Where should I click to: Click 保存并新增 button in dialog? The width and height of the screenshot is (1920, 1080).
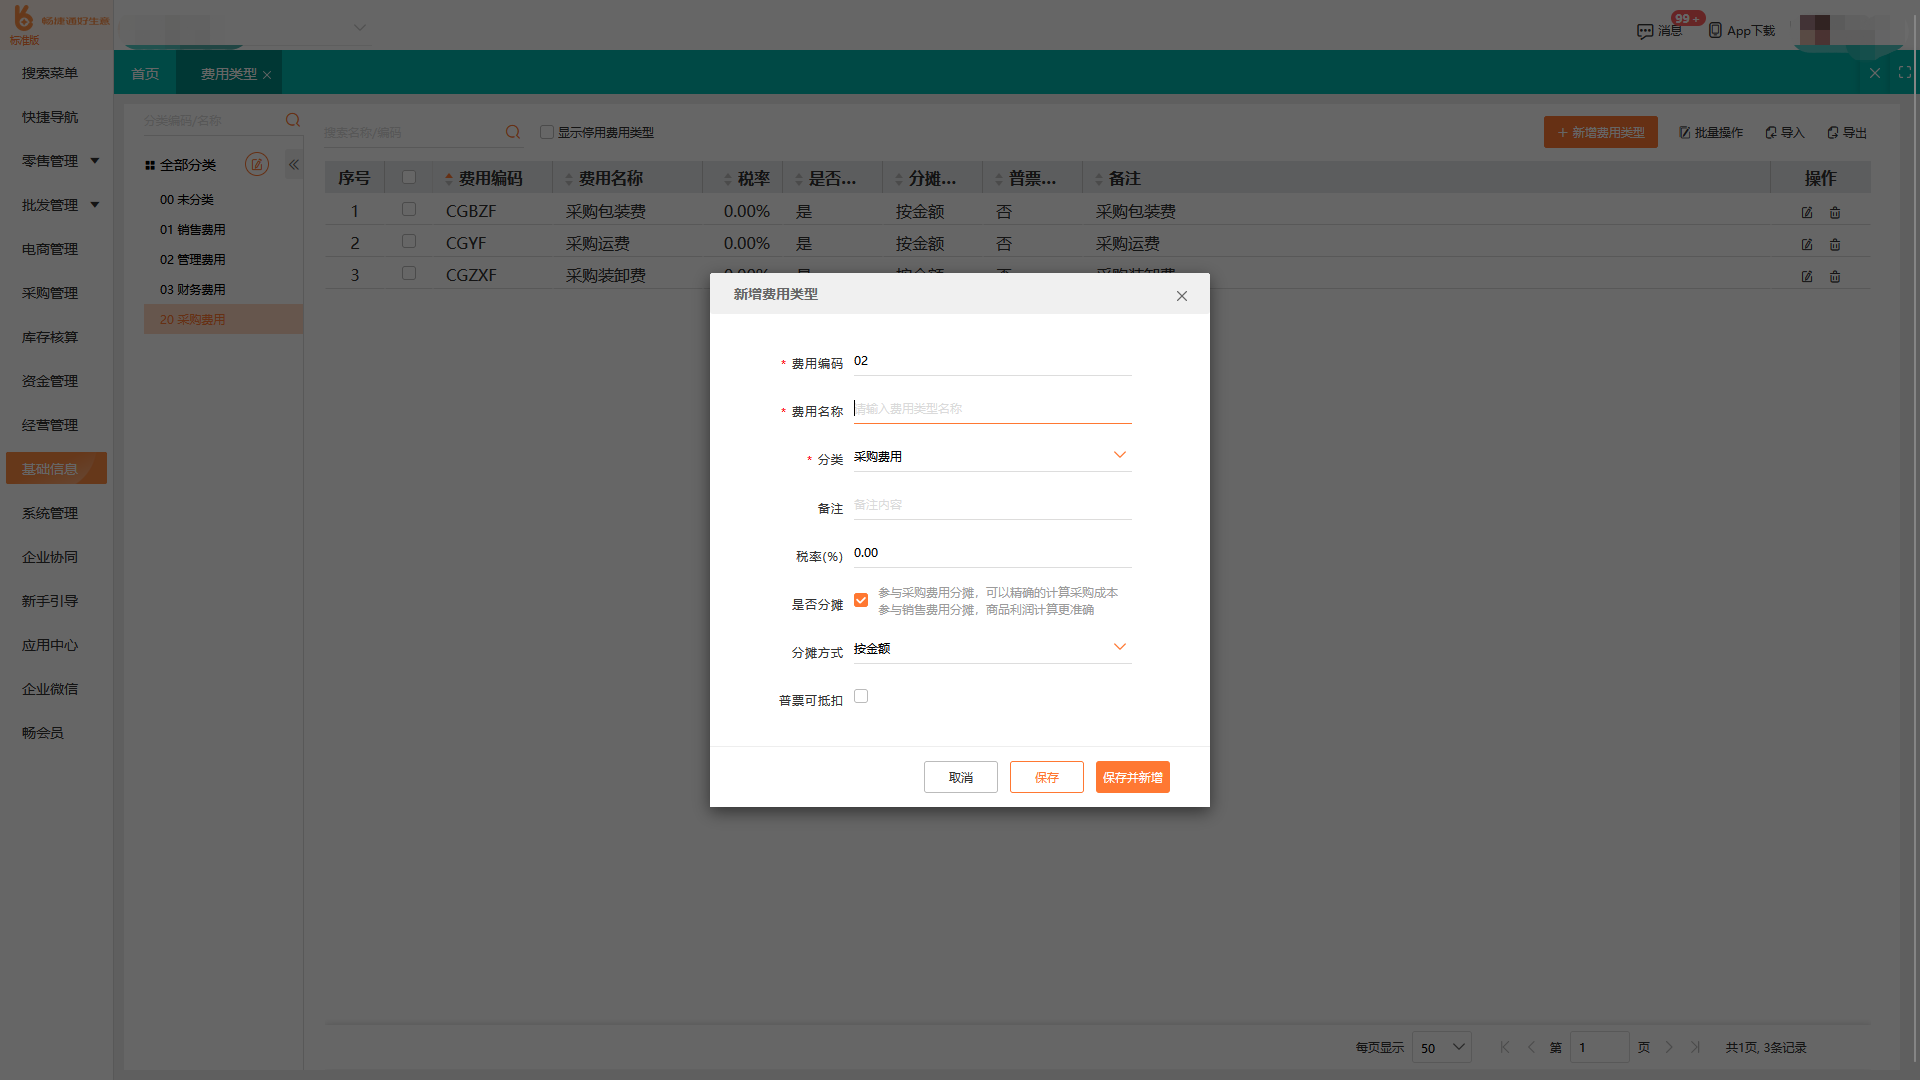pos(1131,777)
